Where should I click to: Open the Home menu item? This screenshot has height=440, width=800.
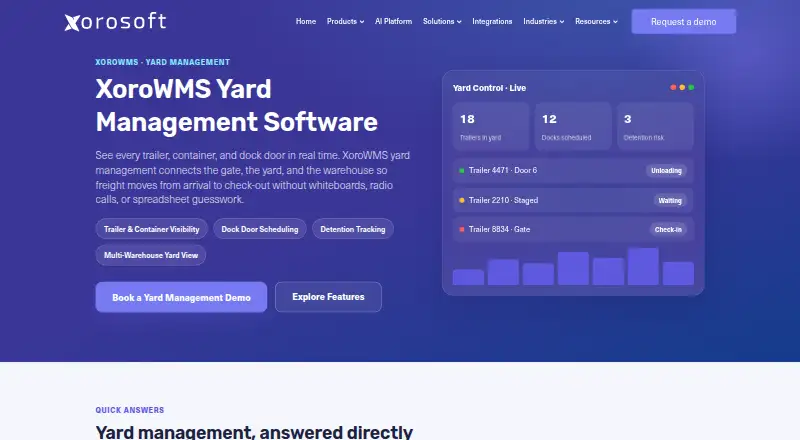click(306, 21)
